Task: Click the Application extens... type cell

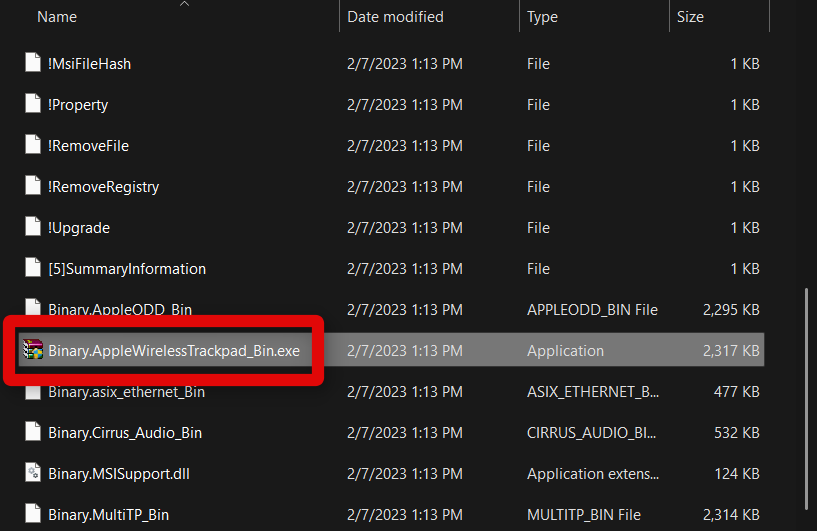Action: pyautogui.click(x=592, y=474)
